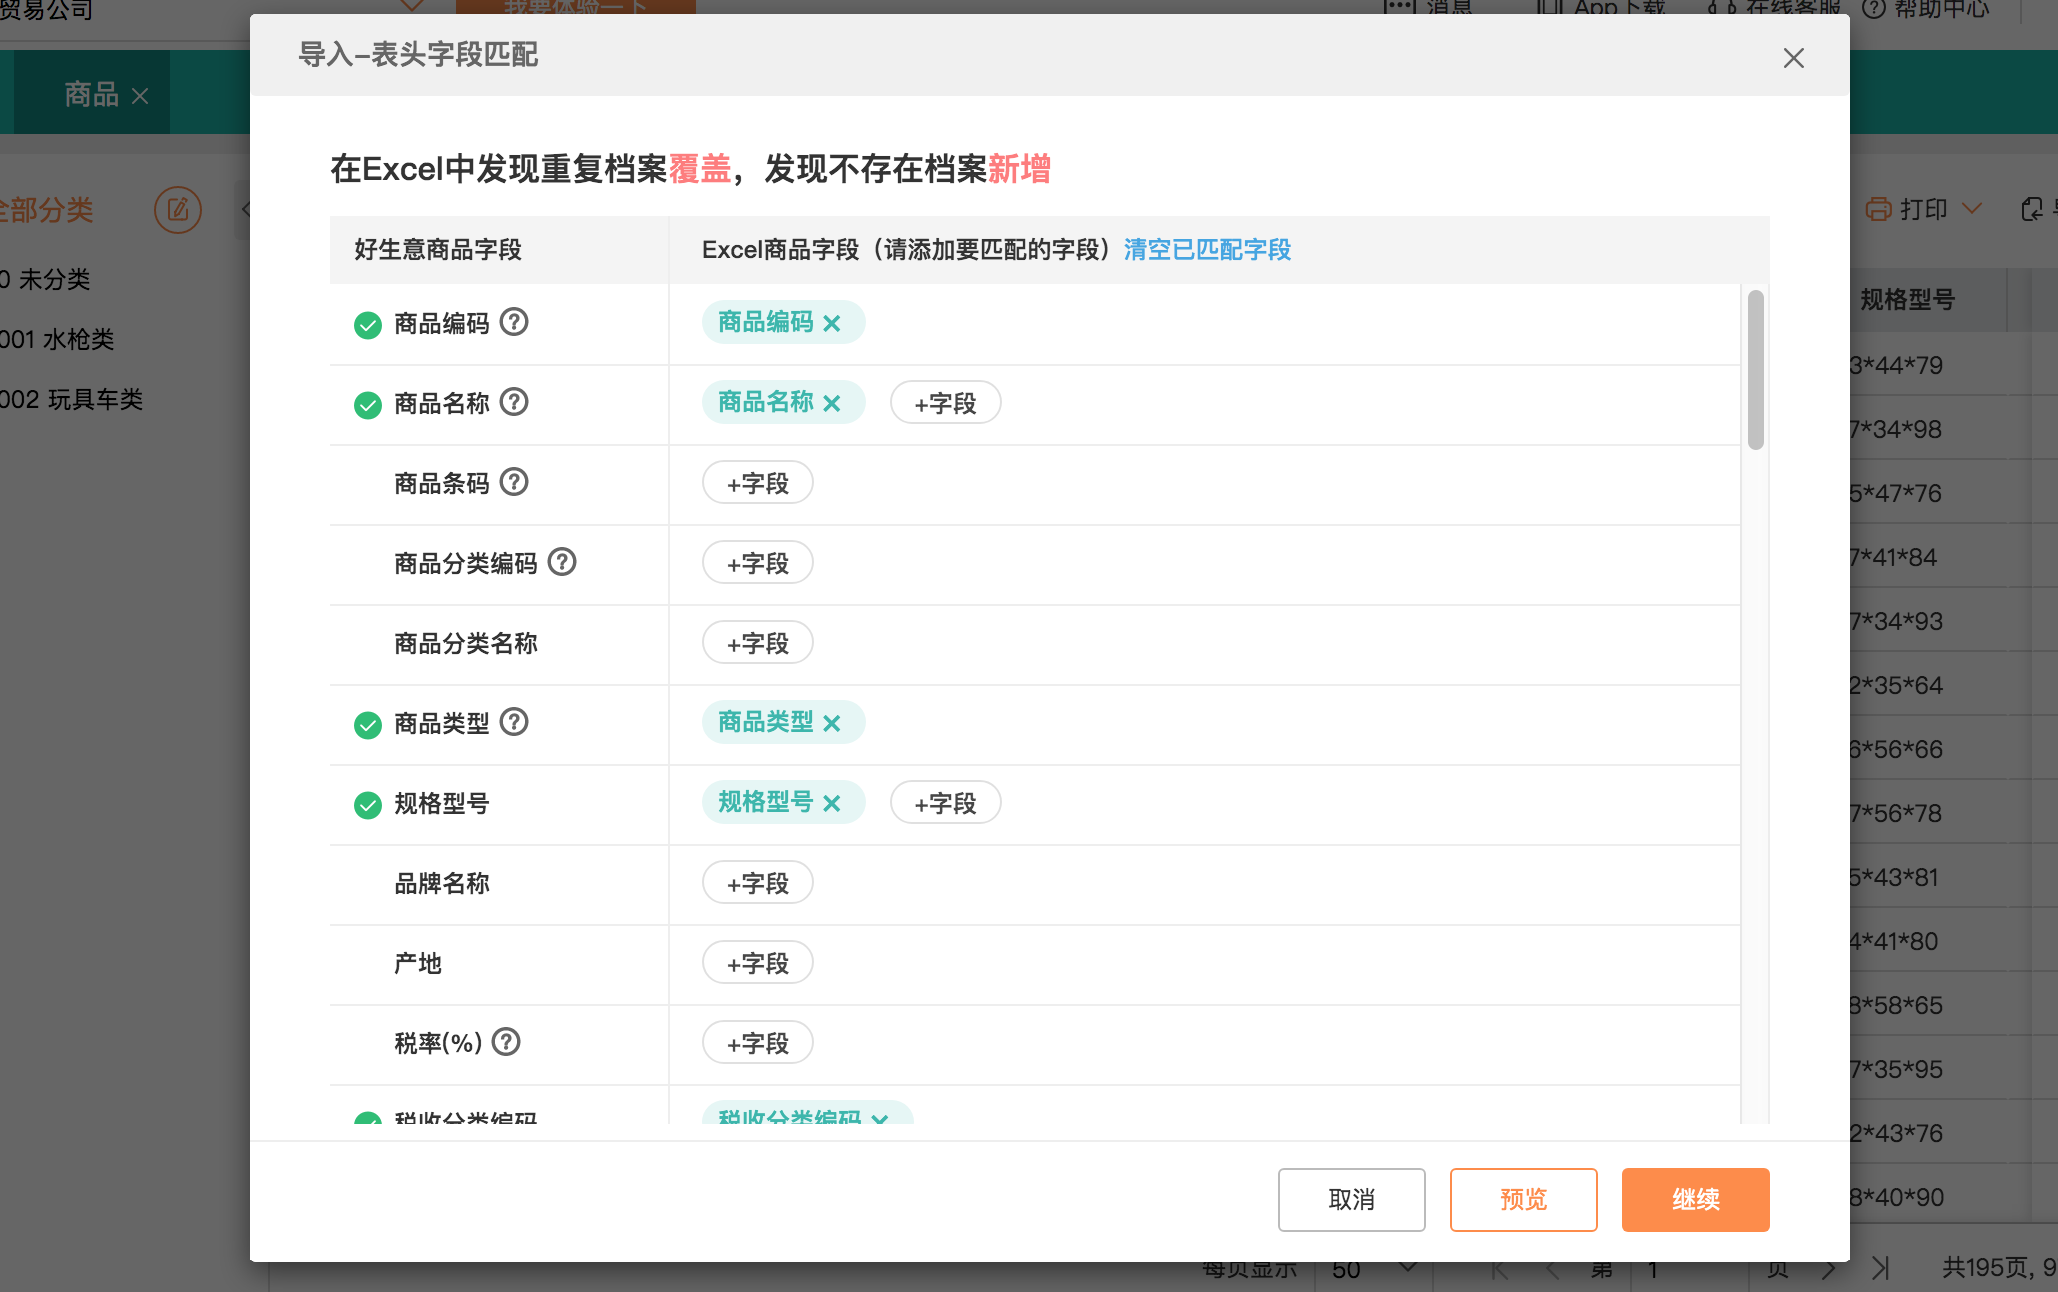Click the 规格型号 remove icon

833,804
